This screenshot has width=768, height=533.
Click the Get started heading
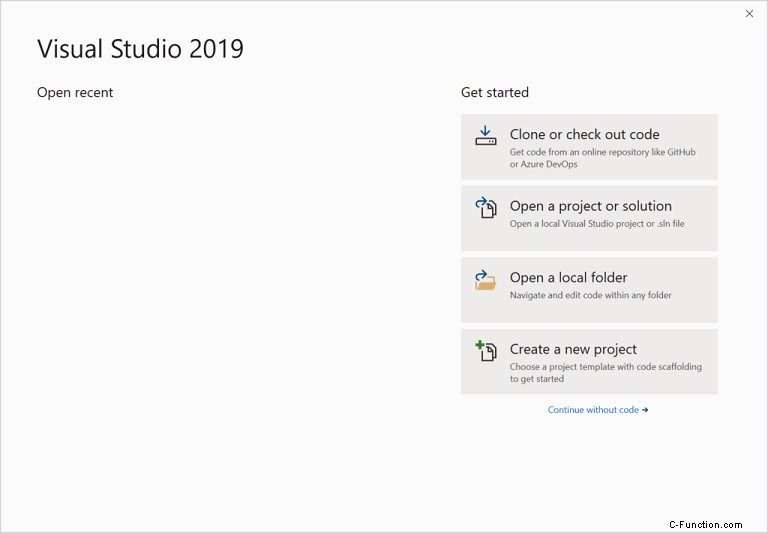pyautogui.click(x=494, y=93)
